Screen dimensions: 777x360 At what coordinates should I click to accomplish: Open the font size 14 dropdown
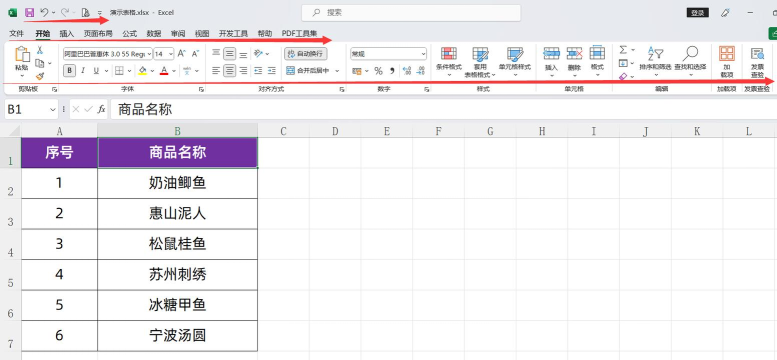(171, 54)
